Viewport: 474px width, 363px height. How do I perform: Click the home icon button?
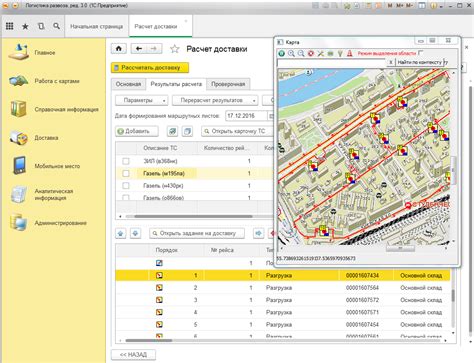[x=119, y=49]
